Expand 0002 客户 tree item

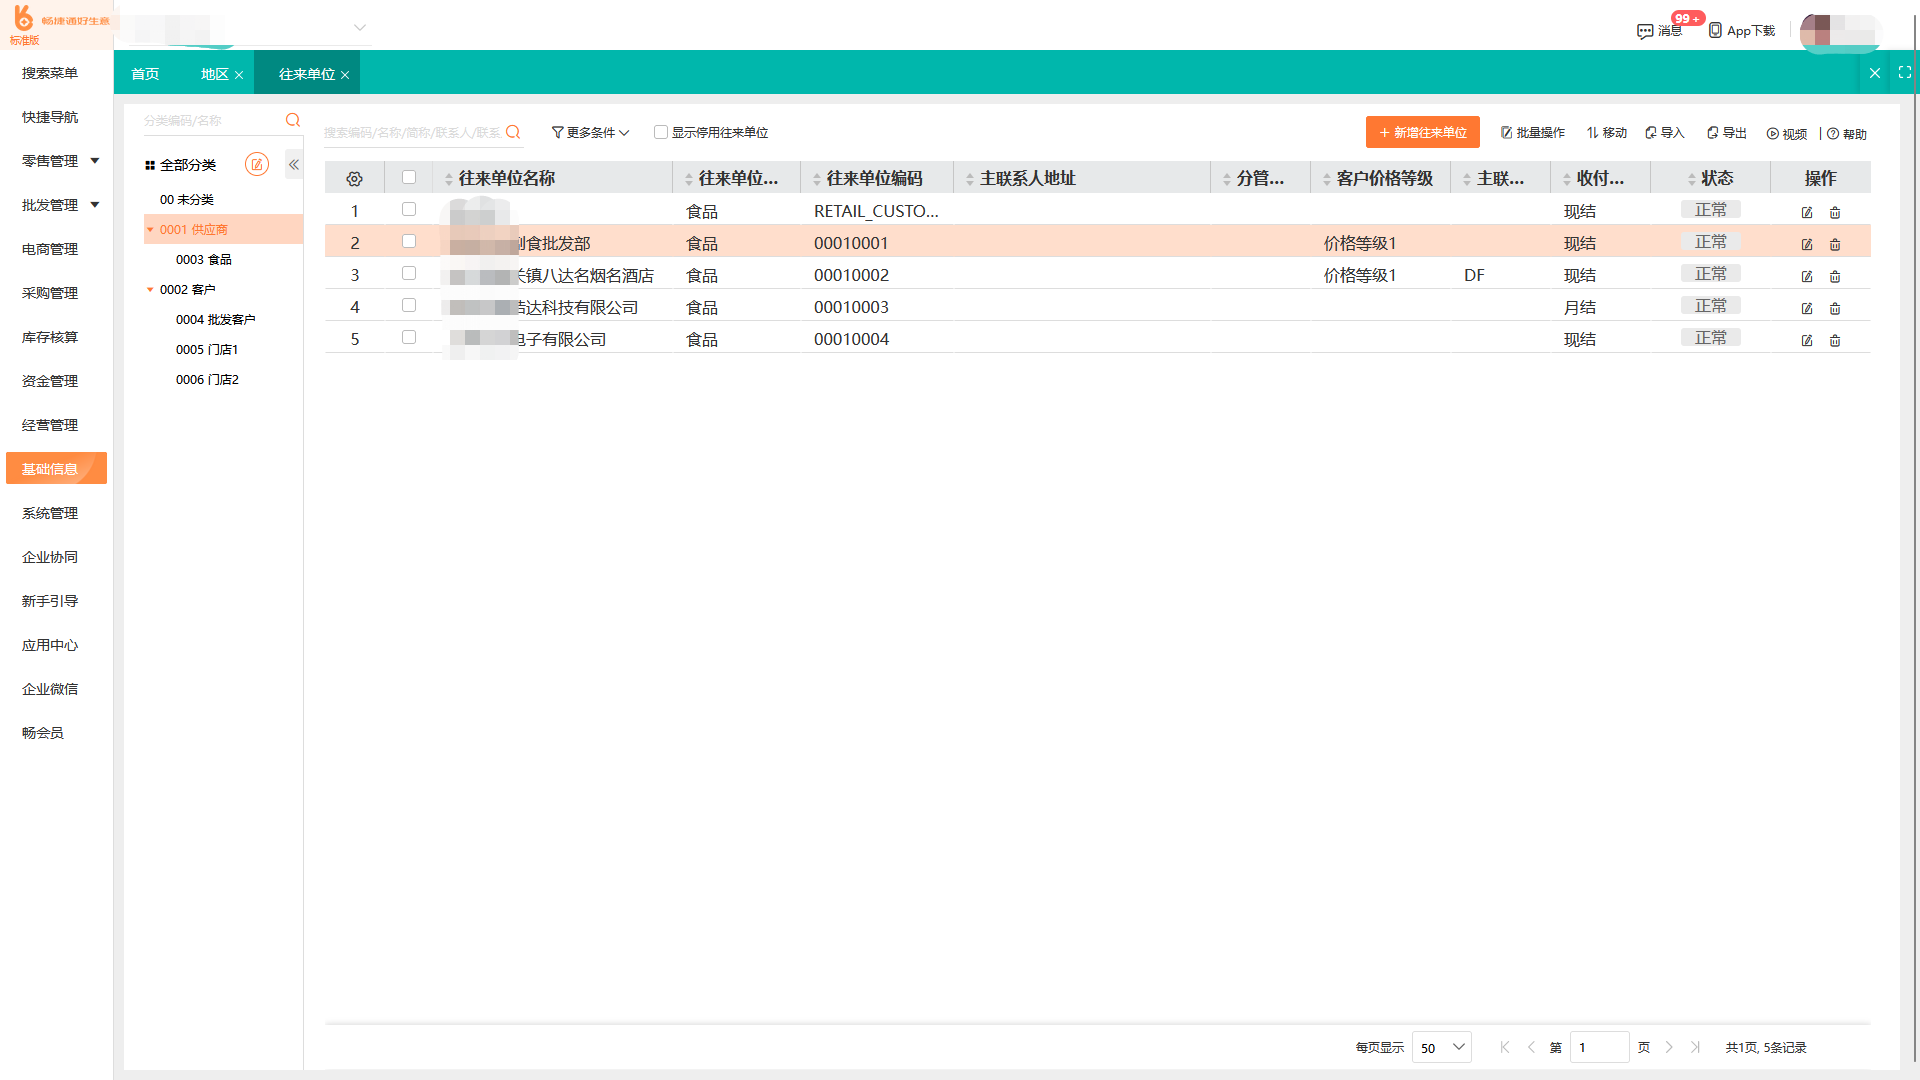pos(149,290)
